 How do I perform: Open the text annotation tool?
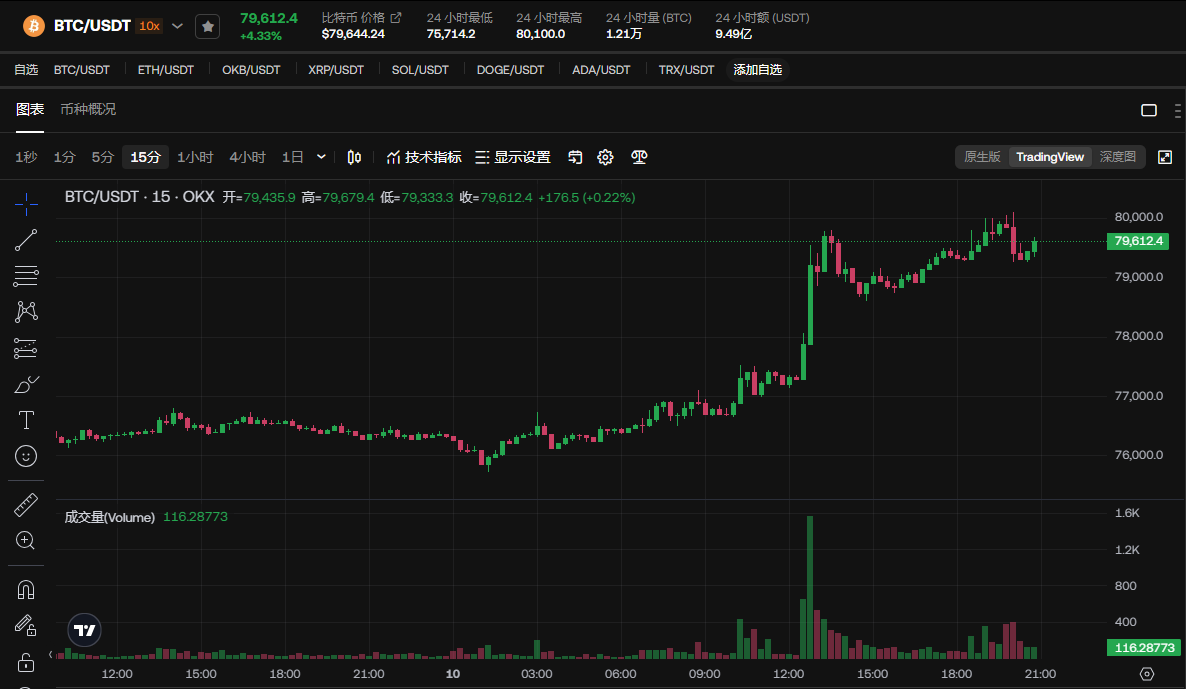(27, 420)
